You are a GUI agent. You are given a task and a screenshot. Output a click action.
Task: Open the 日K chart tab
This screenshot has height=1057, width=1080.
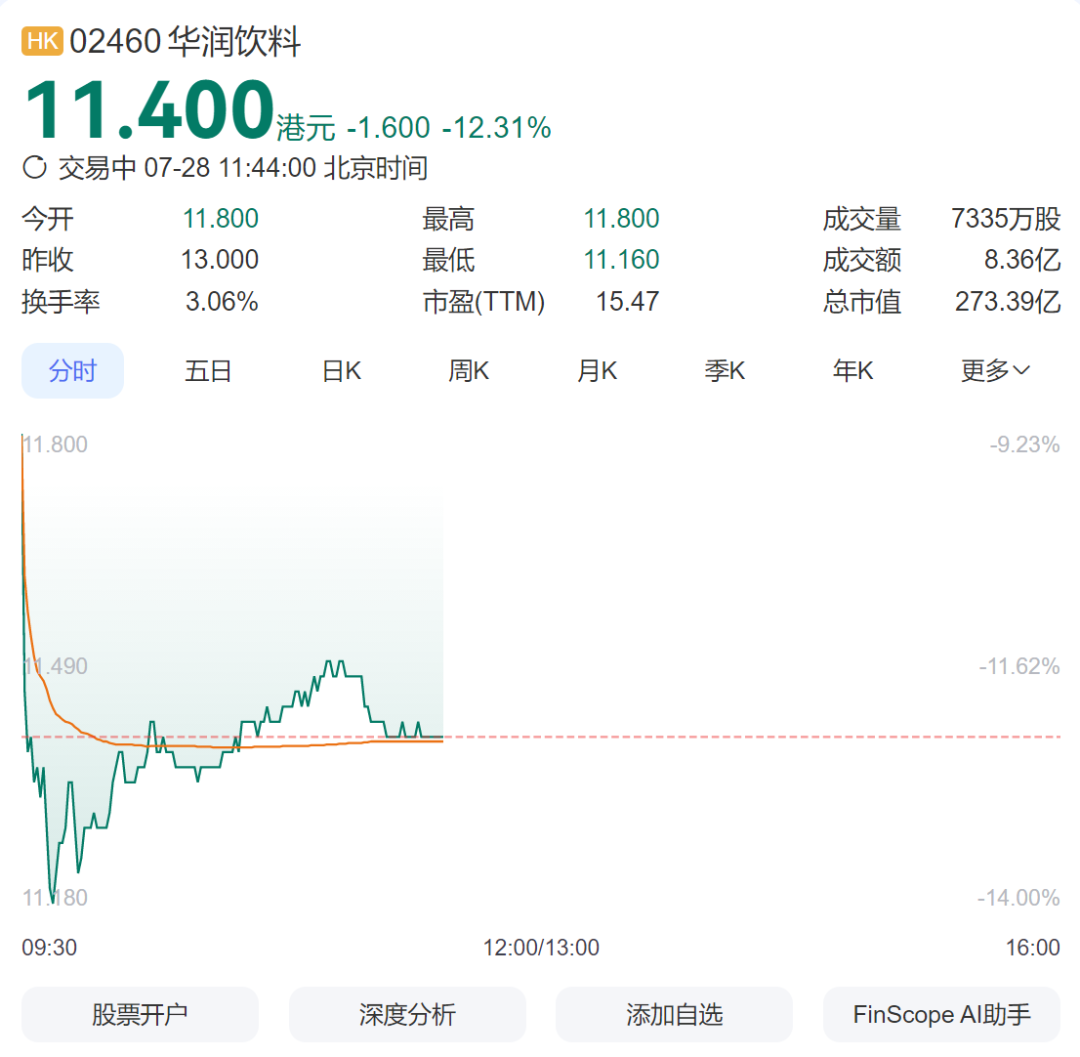click(341, 371)
